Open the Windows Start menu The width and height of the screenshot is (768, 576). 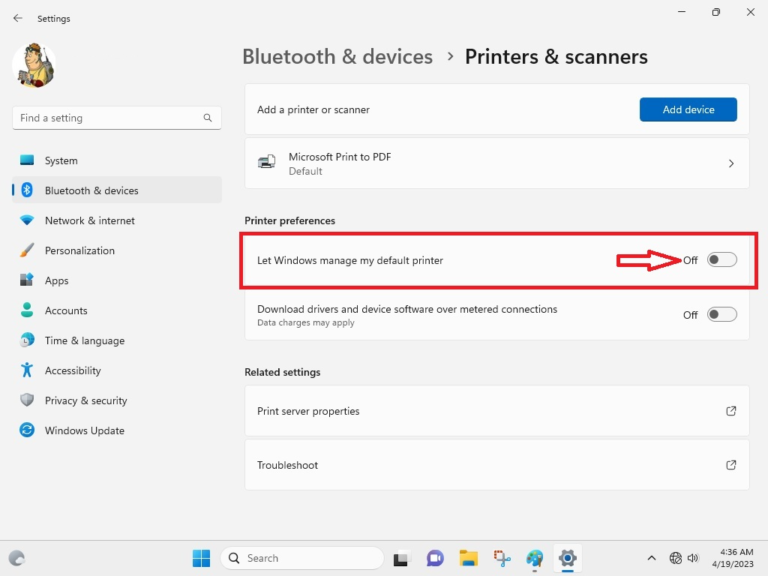(201, 558)
